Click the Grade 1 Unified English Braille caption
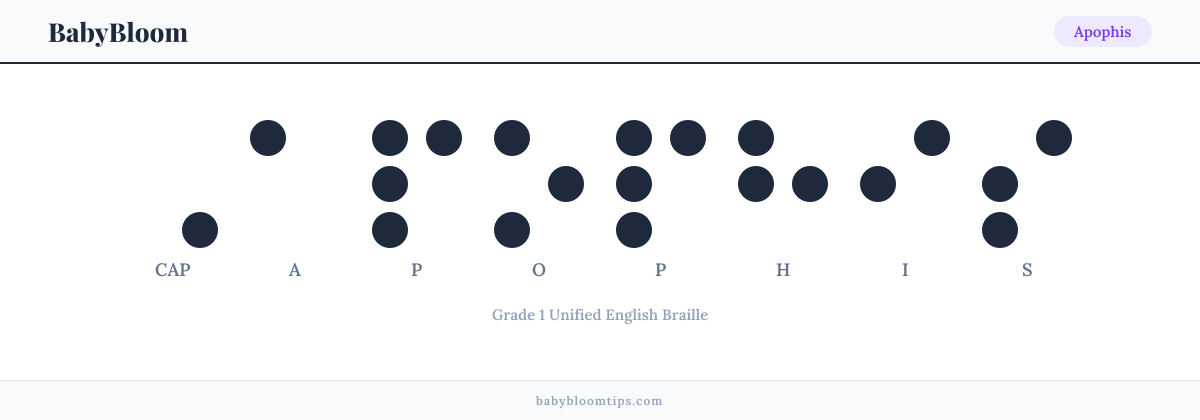 click(x=600, y=315)
